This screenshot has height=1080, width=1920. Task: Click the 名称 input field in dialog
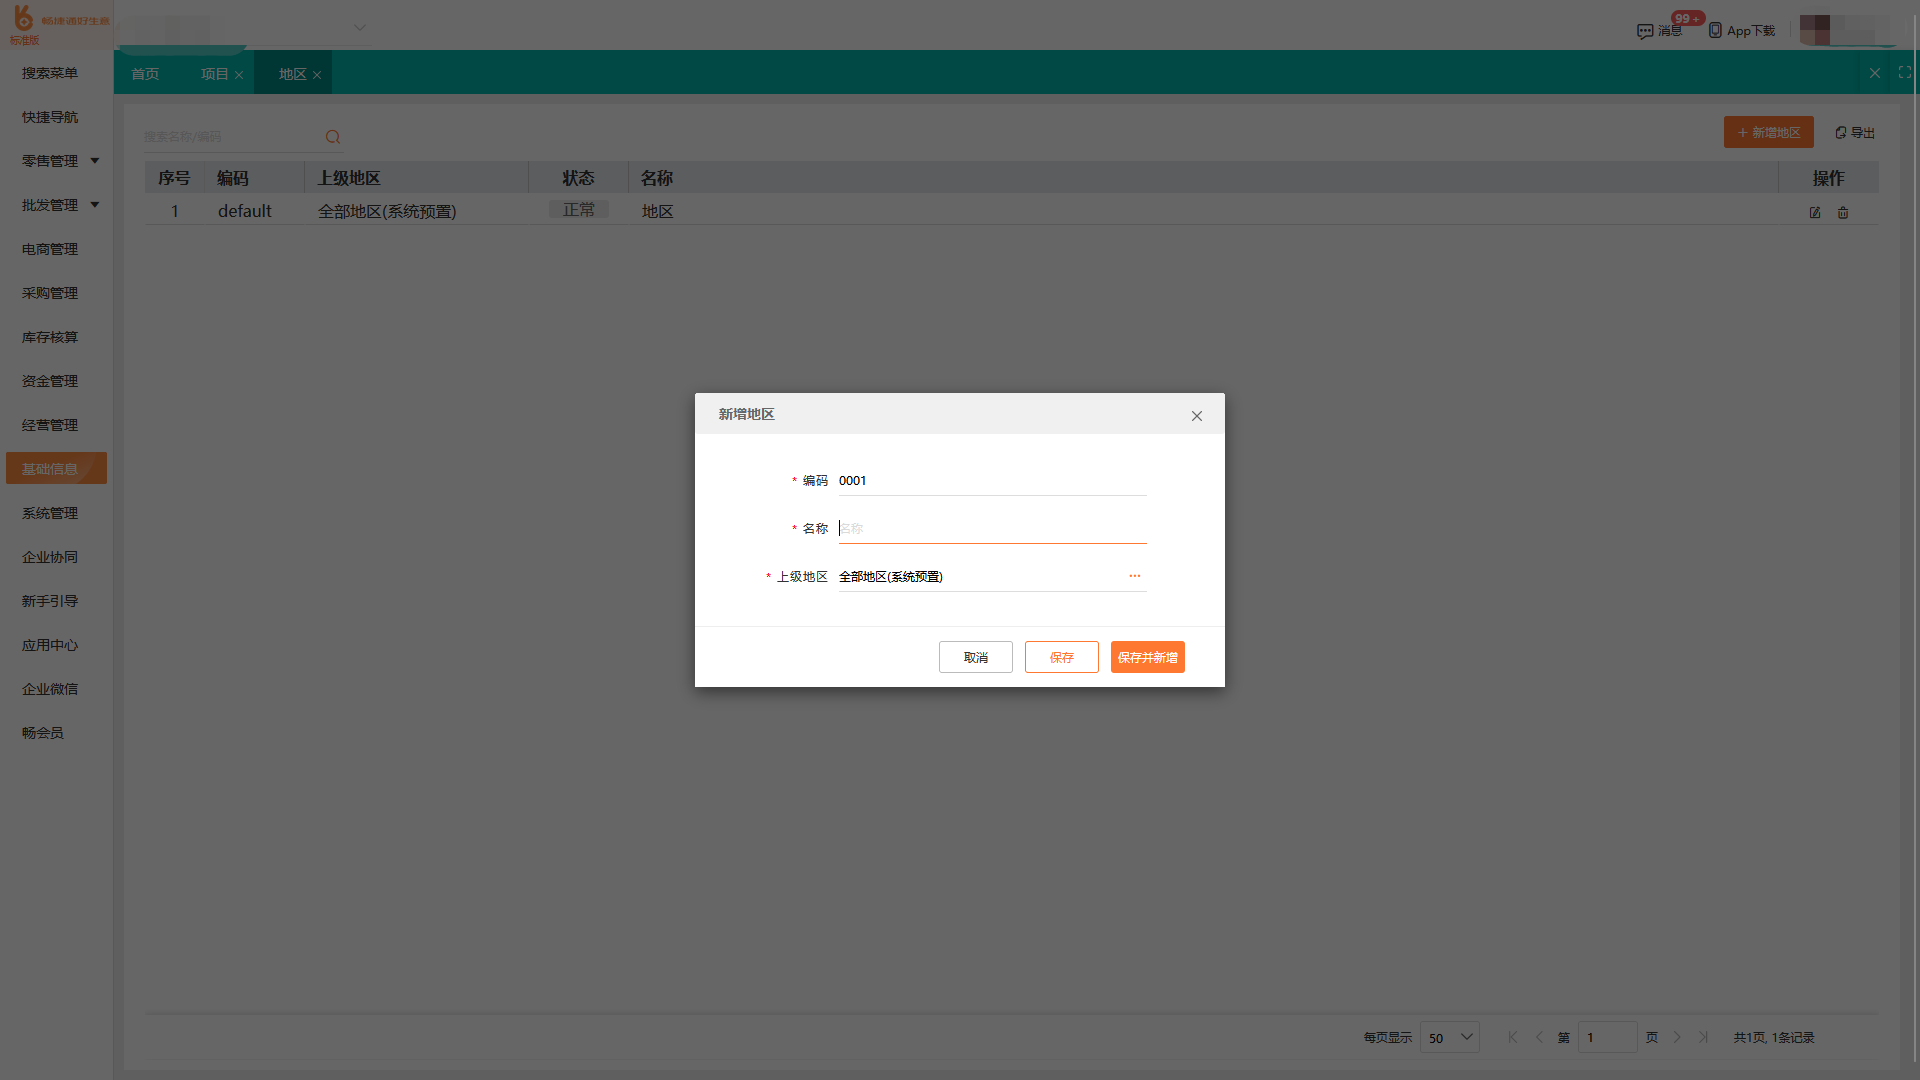pos(989,527)
